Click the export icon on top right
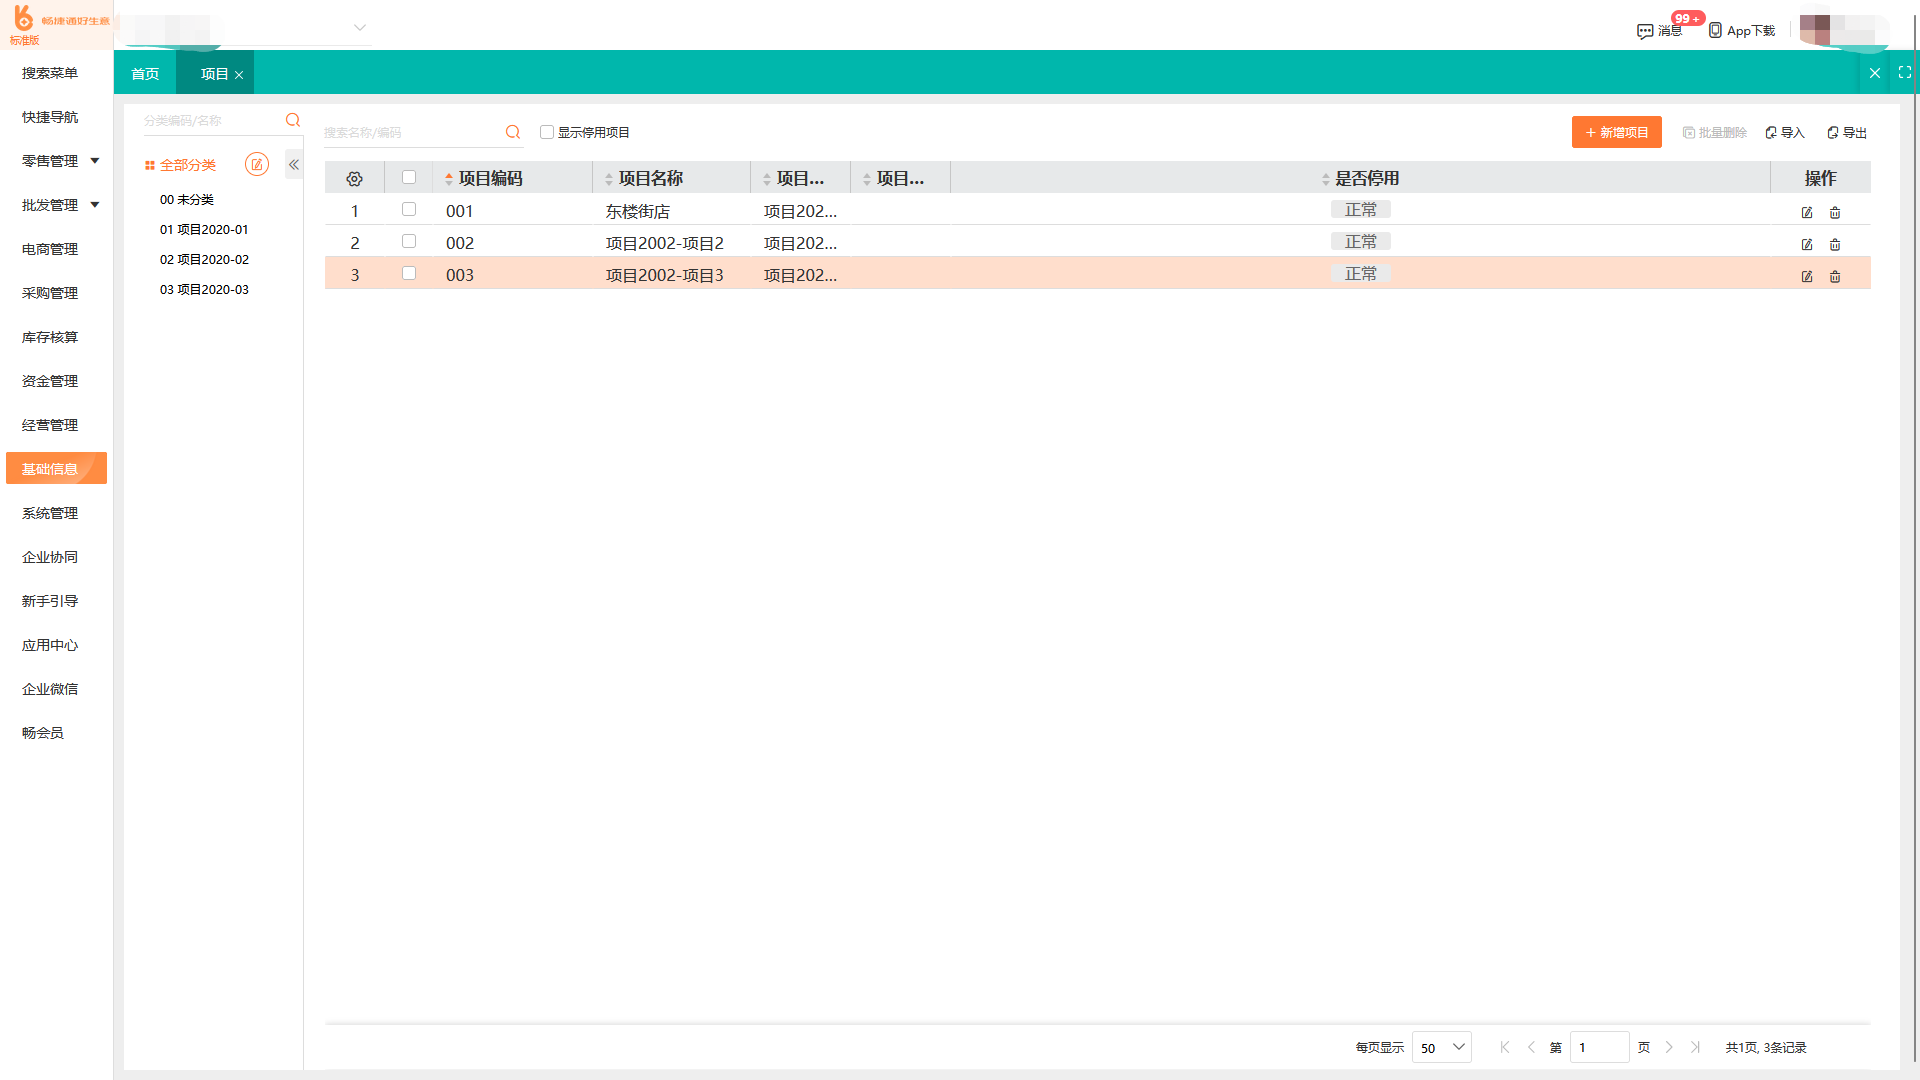 [x=1847, y=131]
